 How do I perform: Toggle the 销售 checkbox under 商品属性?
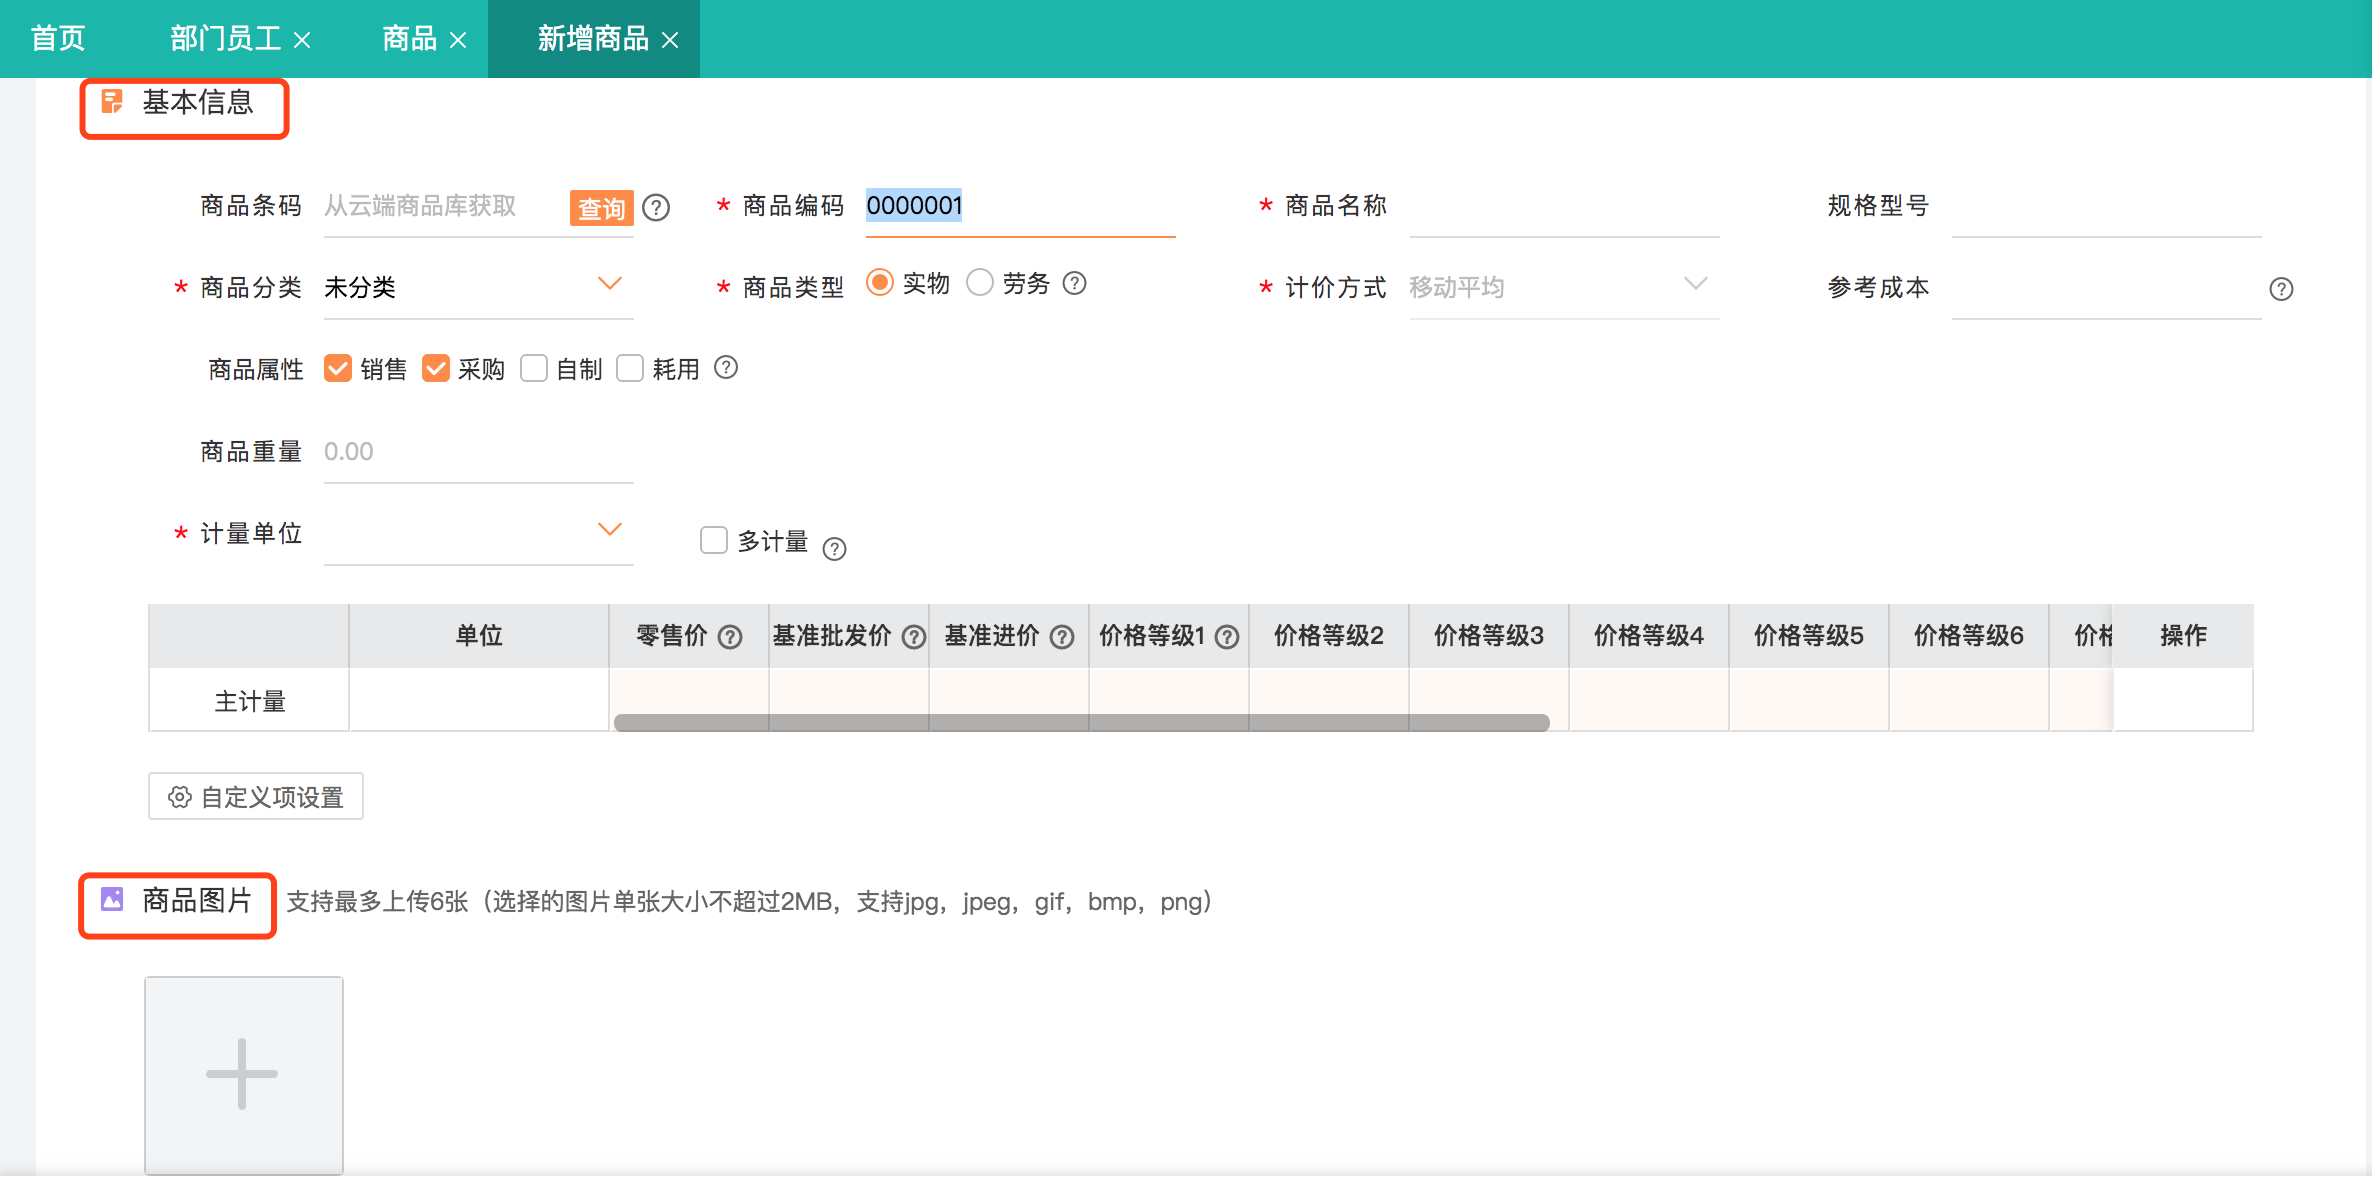click(339, 367)
